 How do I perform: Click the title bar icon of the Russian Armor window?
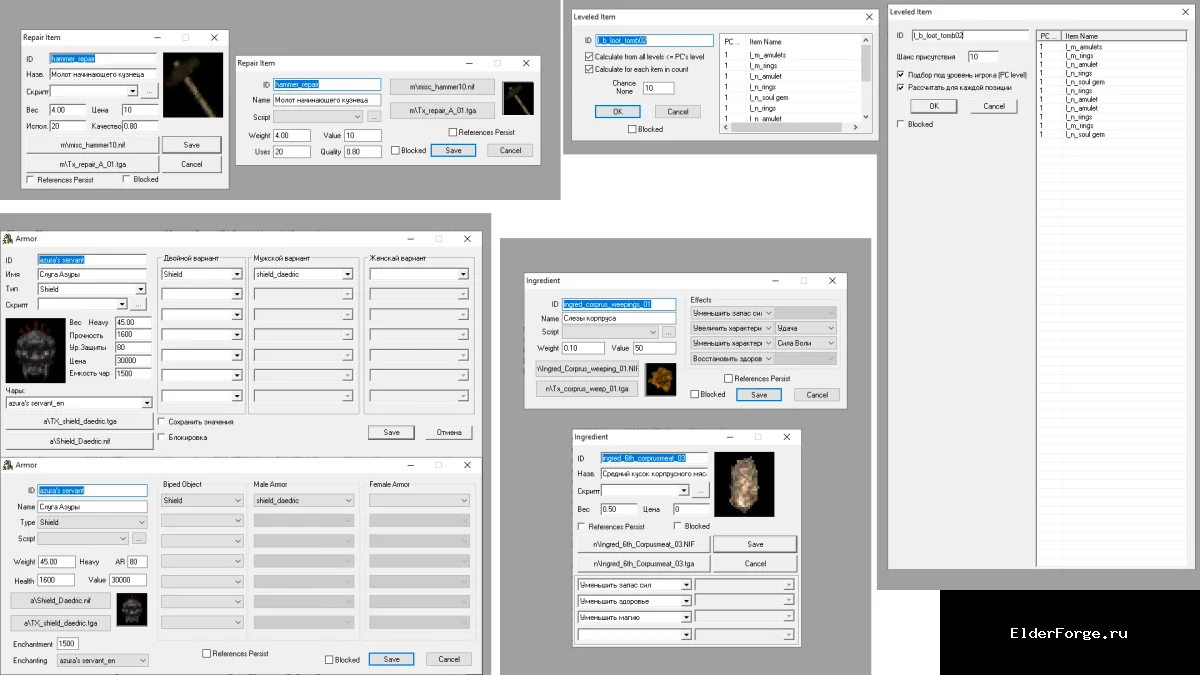click(7, 239)
